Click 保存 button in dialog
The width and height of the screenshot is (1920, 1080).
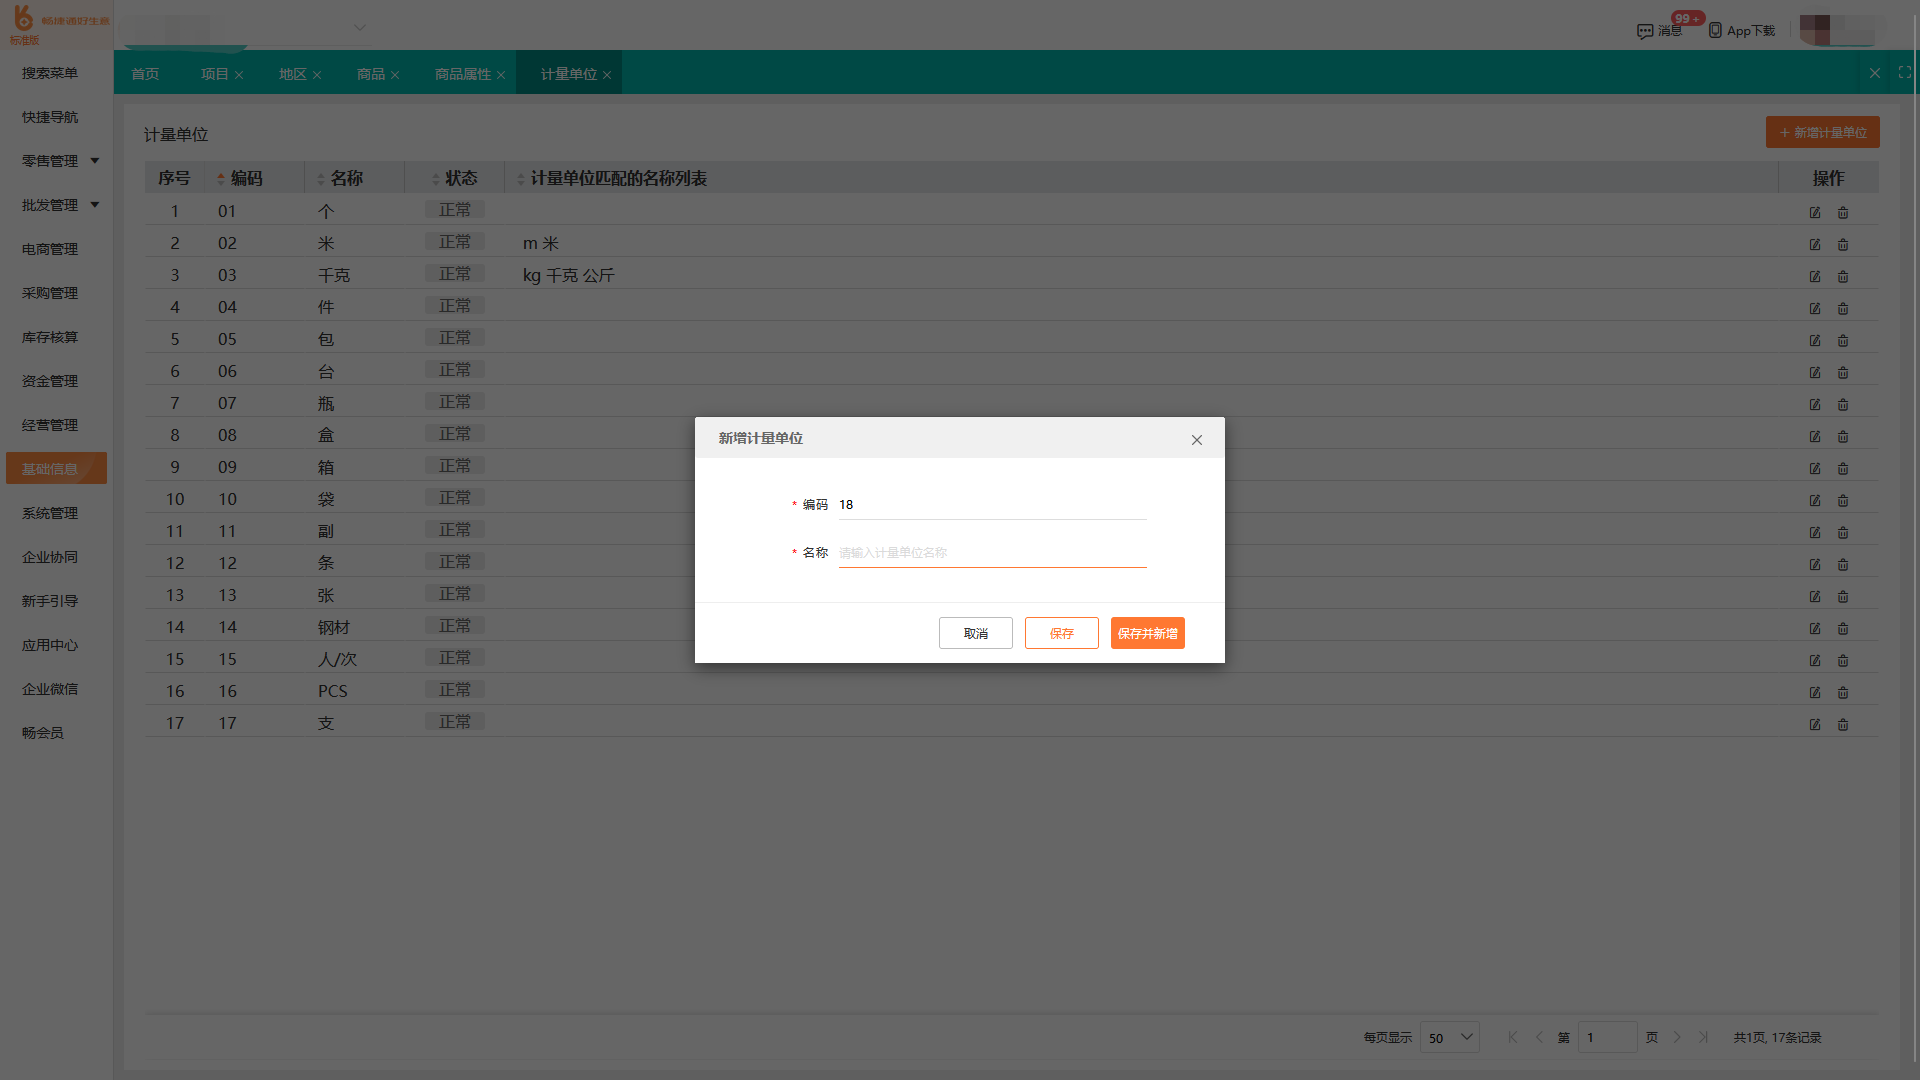(x=1062, y=633)
